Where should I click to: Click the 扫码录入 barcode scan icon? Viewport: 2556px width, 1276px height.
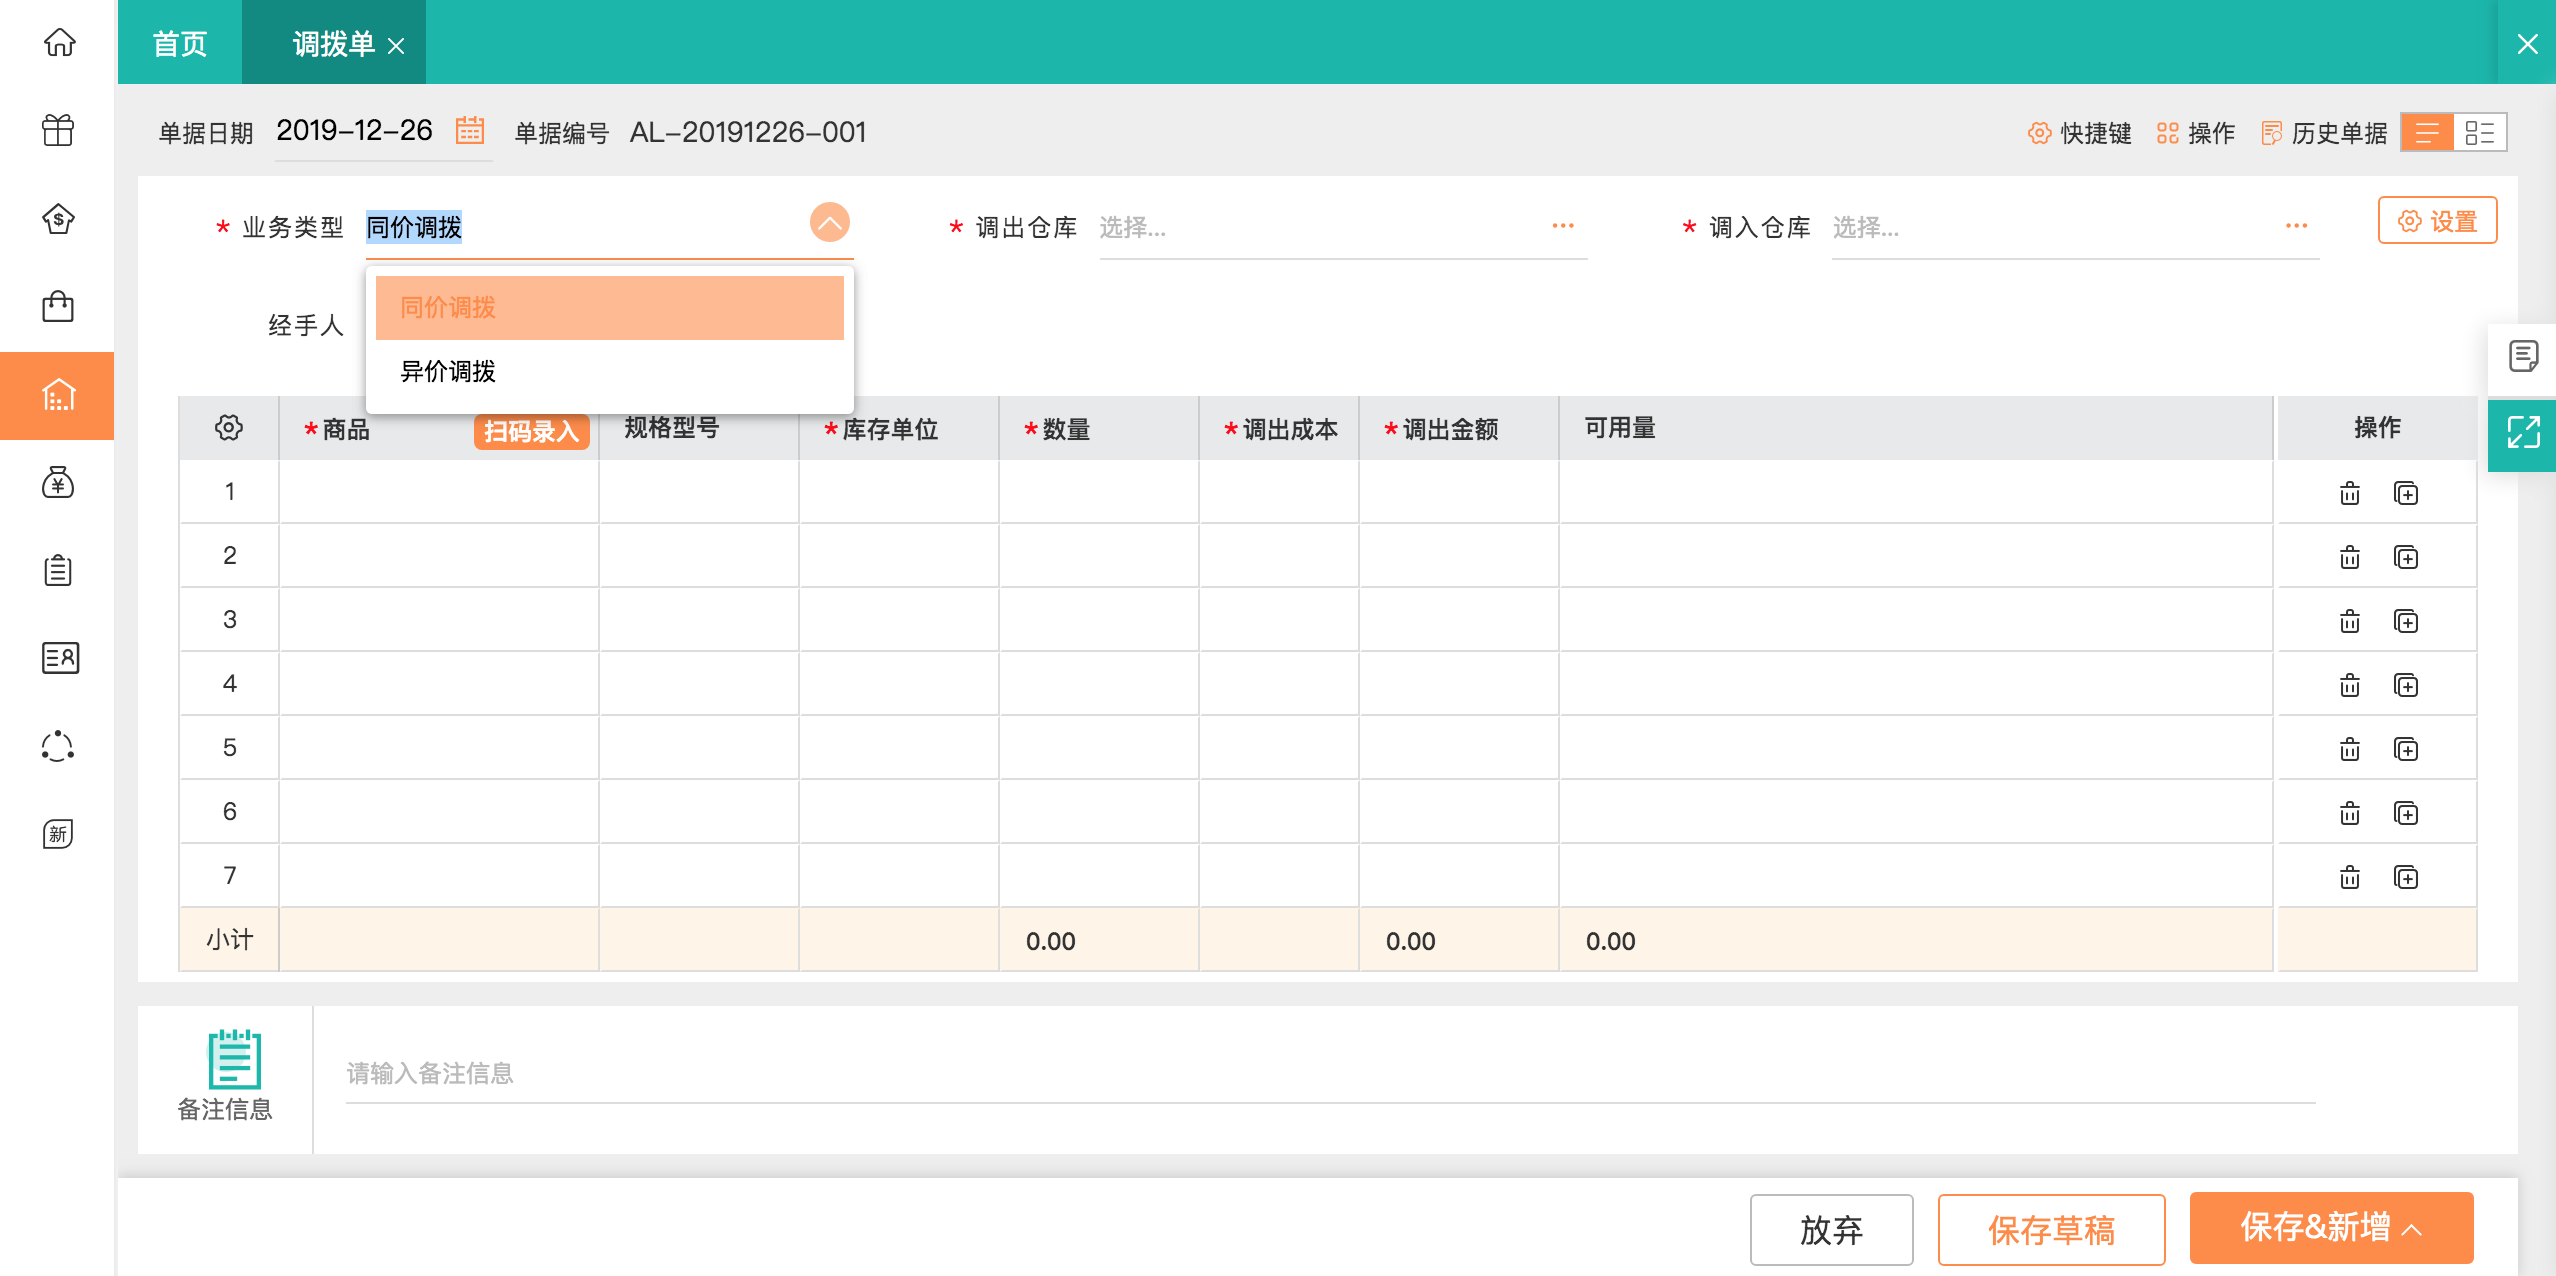(530, 430)
